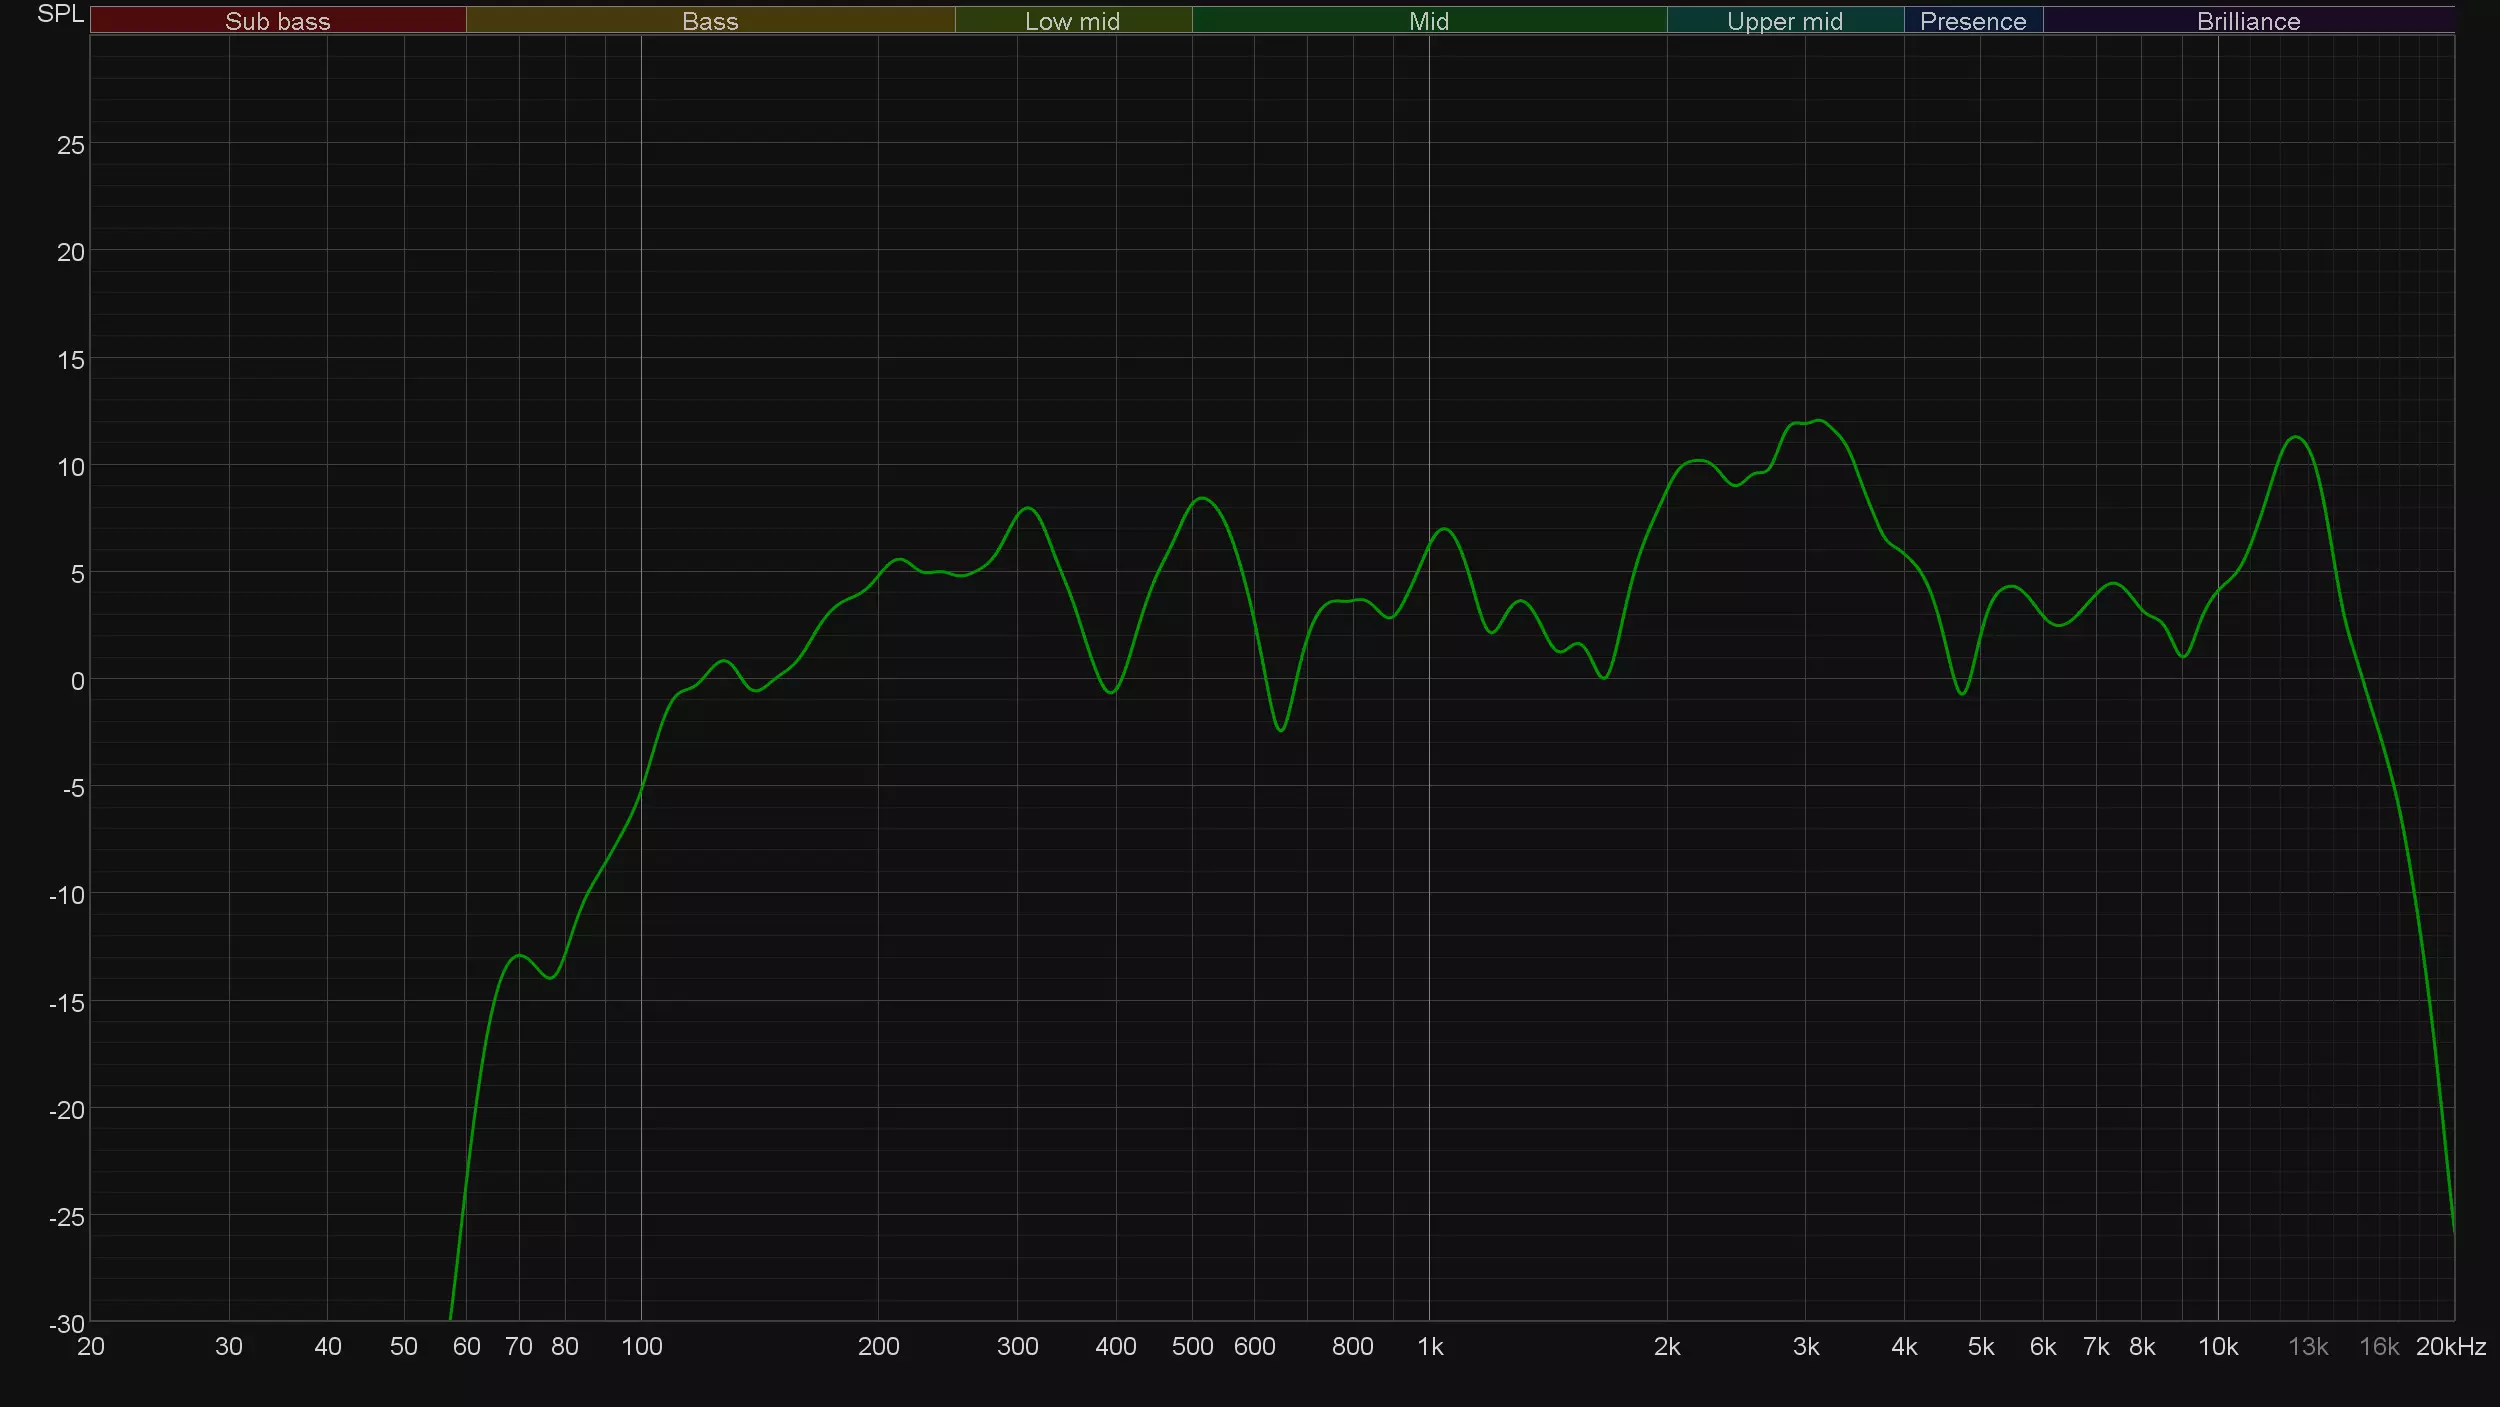Click the 50 Hz frequency label
The image size is (2500, 1407).
click(404, 1347)
